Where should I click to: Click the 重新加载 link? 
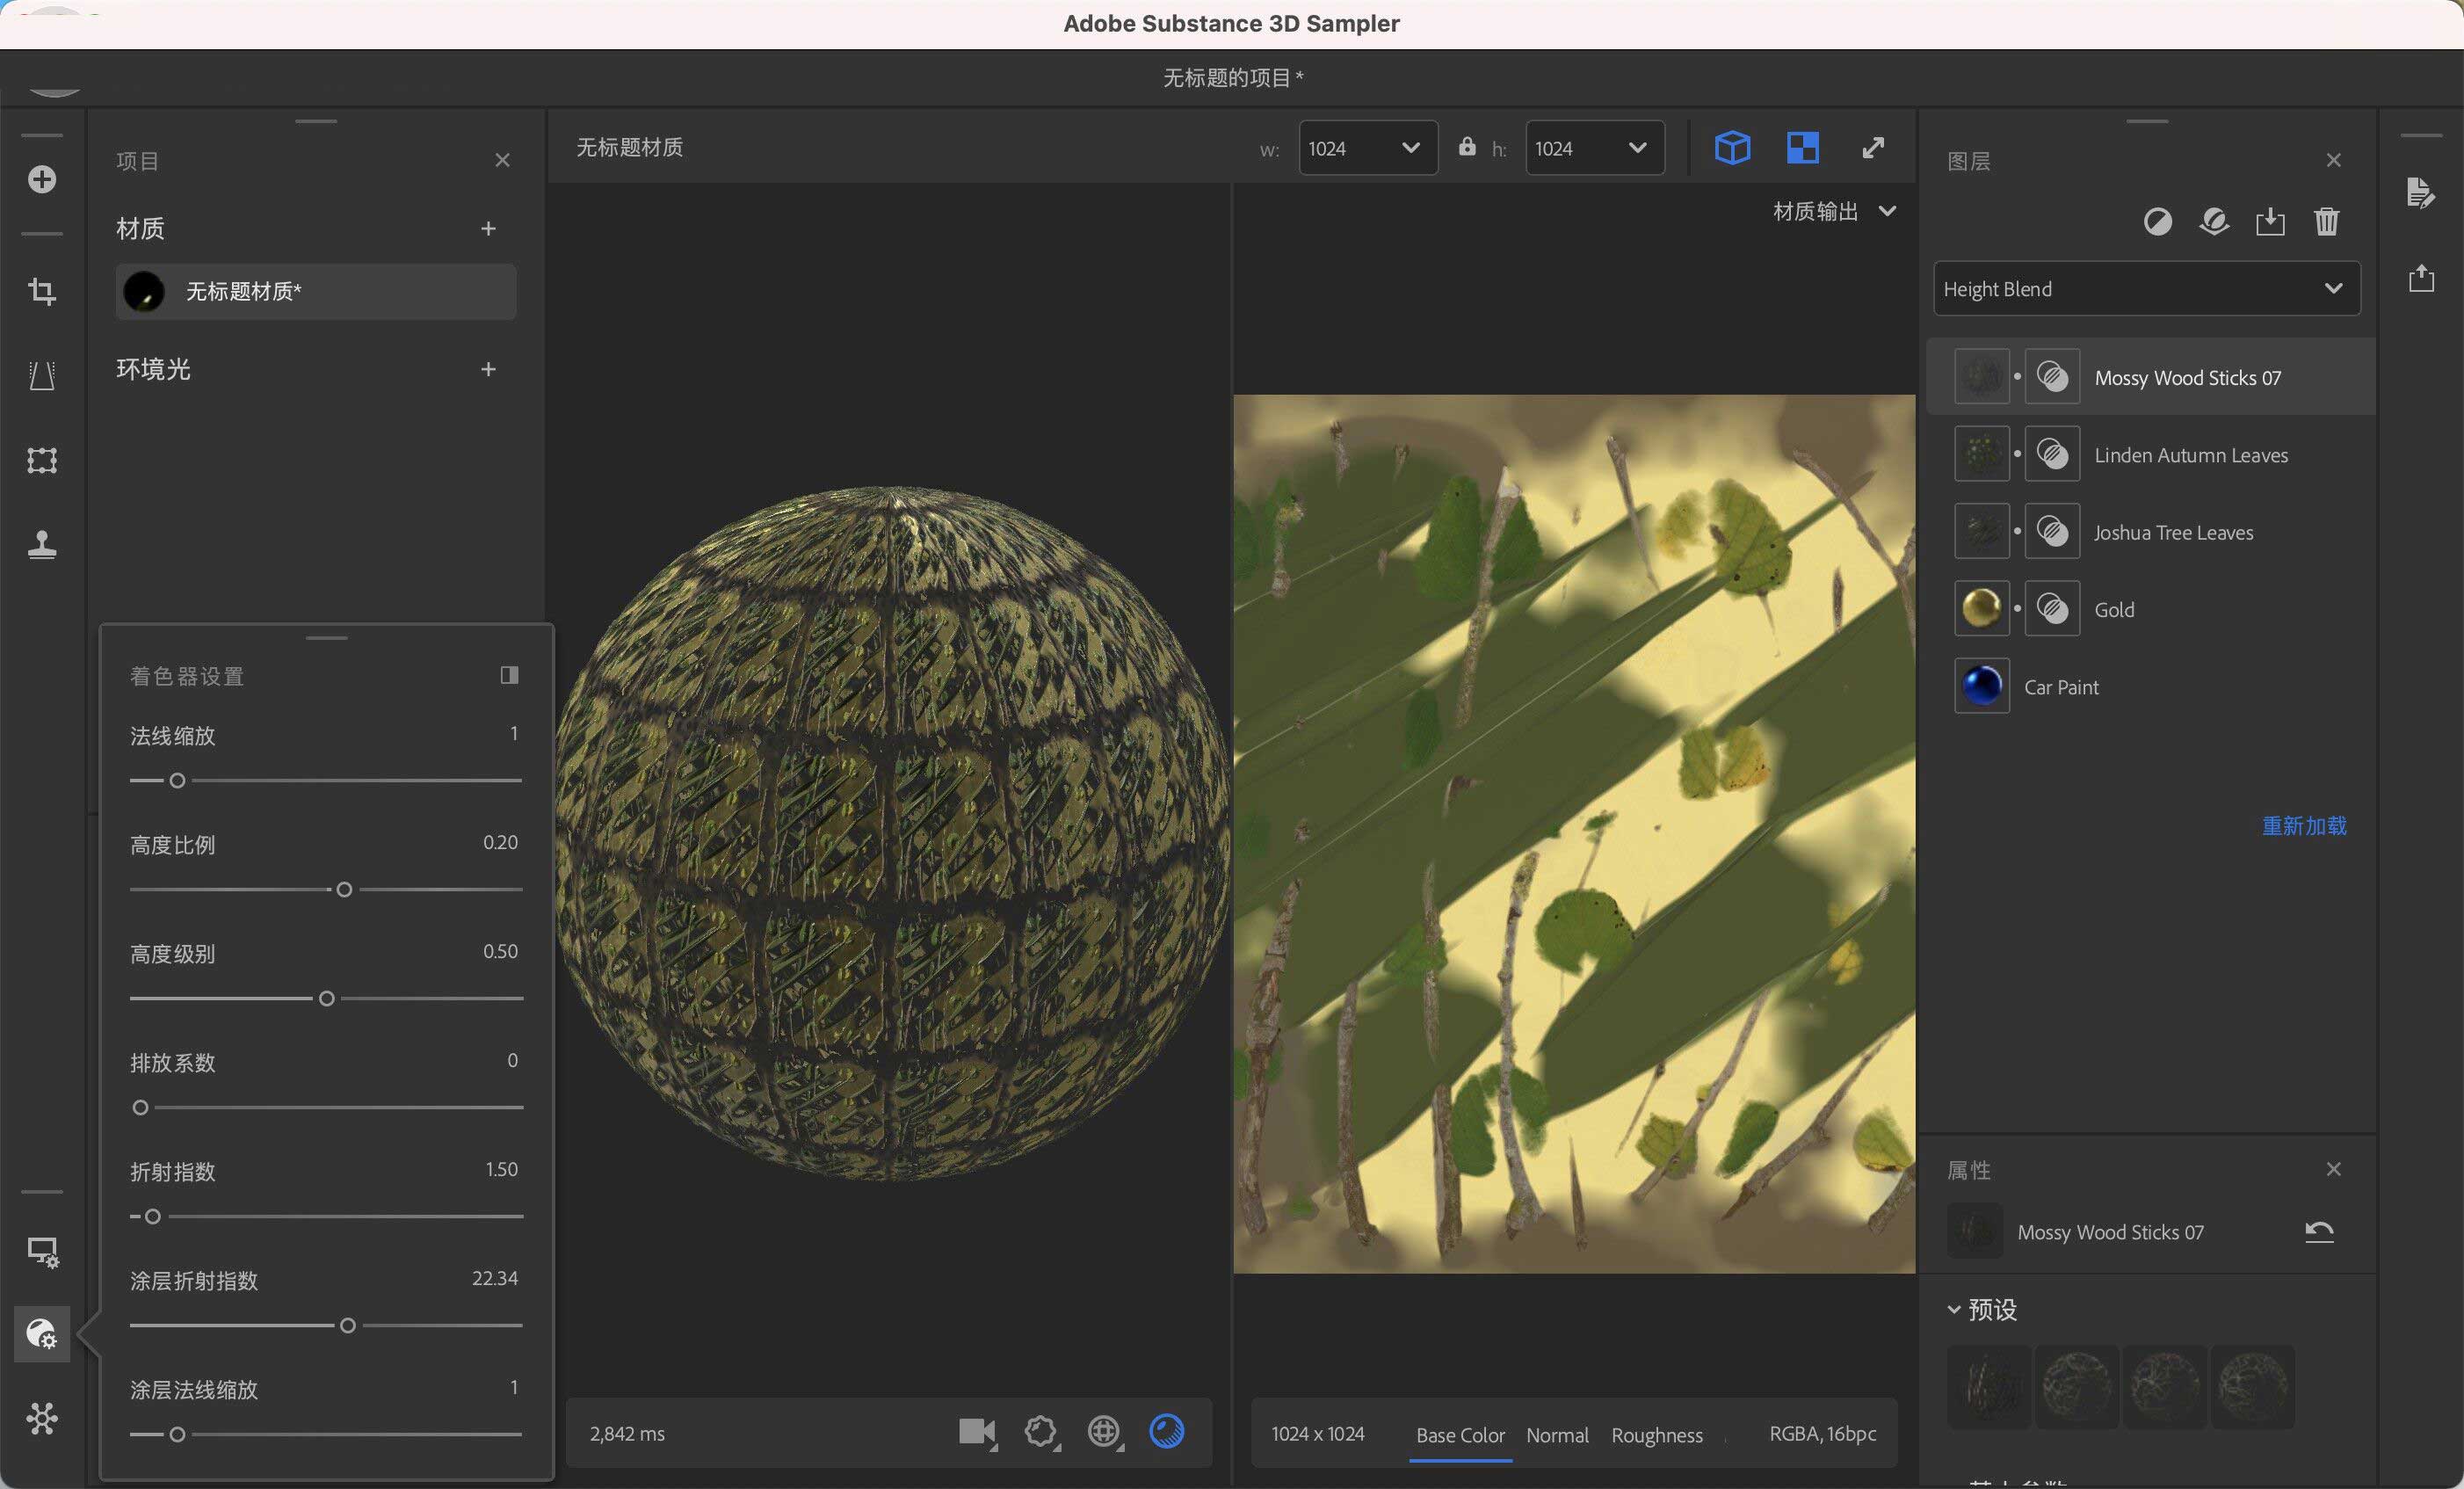click(x=2303, y=826)
